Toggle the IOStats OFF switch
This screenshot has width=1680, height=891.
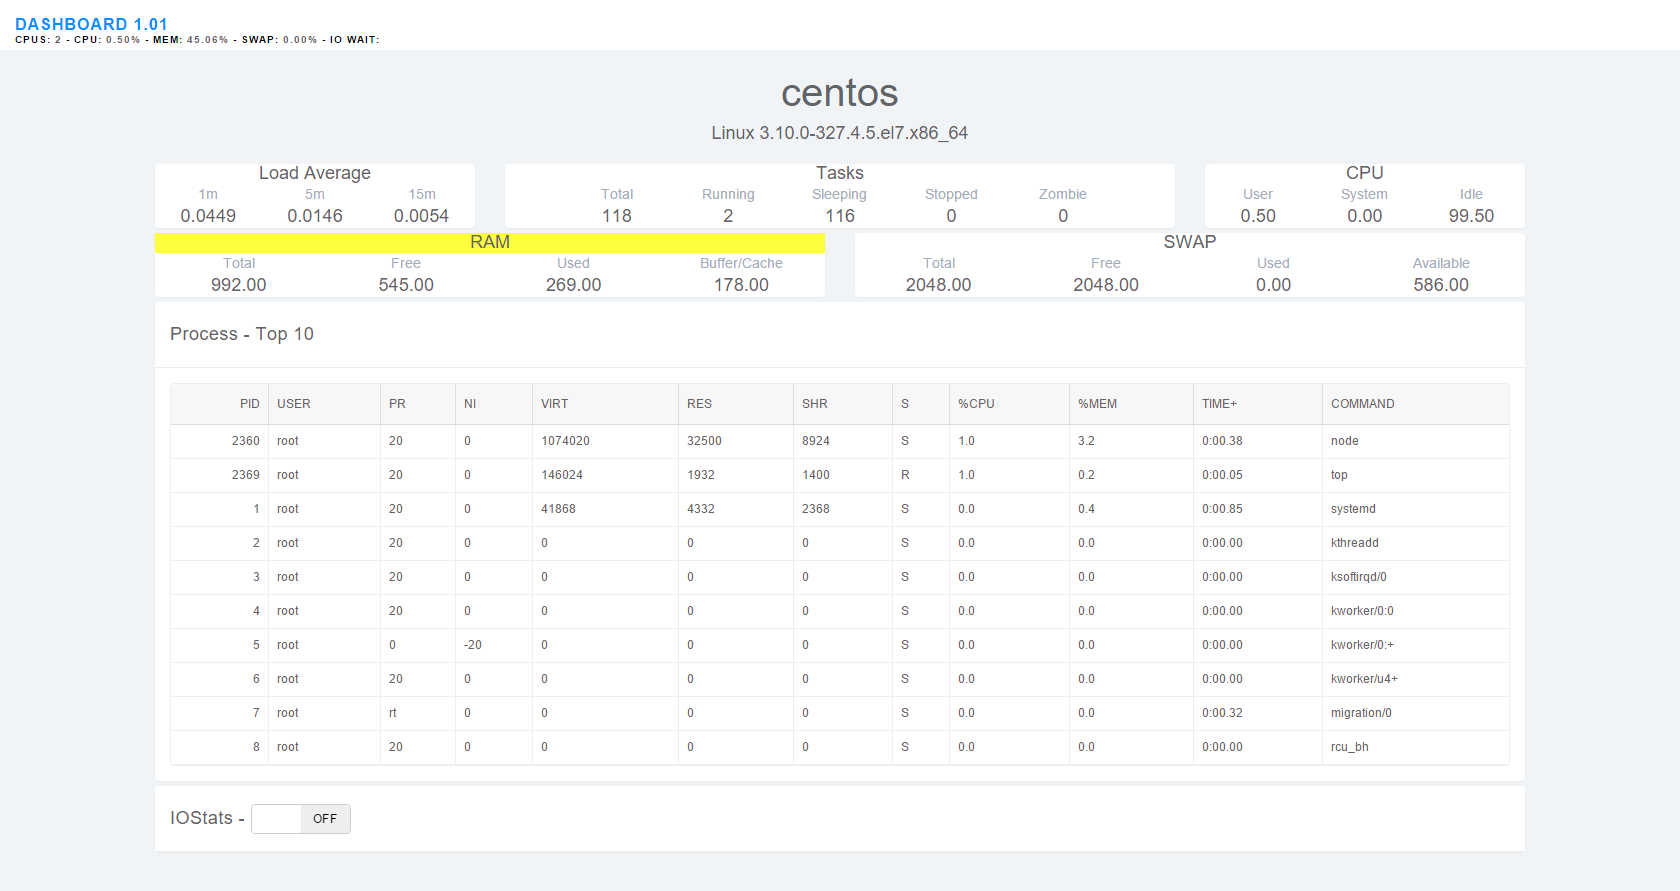coord(301,819)
